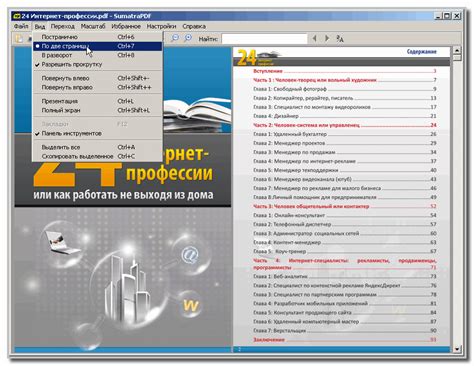Select В разворот book view option
The width and height of the screenshot is (474, 366).
[97, 55]
